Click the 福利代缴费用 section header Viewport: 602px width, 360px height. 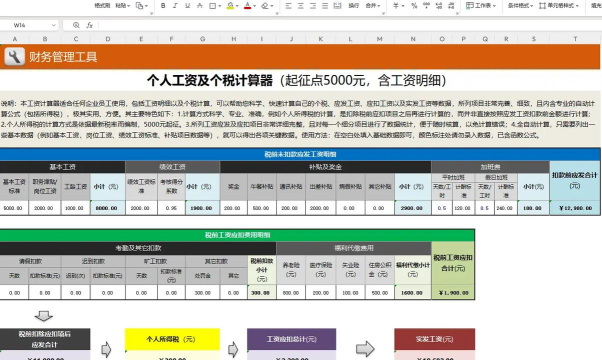[354, 248]
